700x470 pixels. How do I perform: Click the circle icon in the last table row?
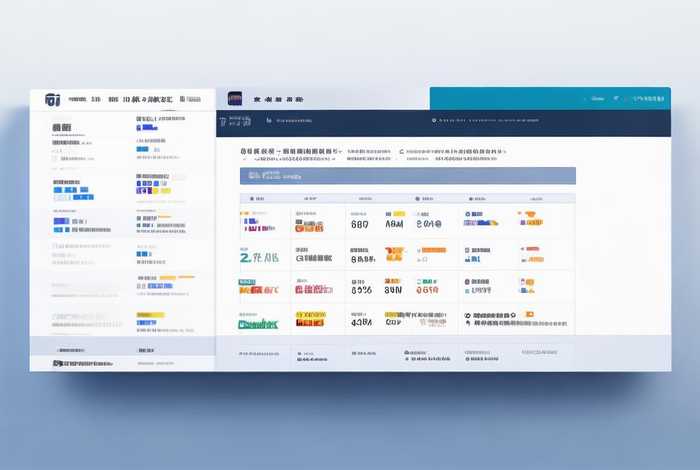coord(467,317)
